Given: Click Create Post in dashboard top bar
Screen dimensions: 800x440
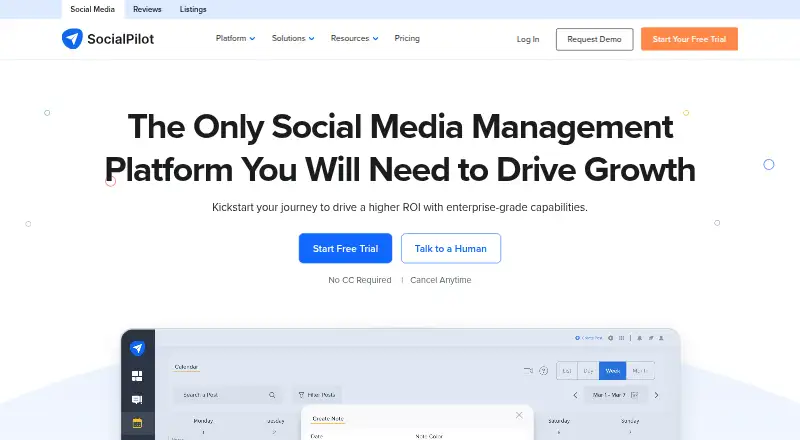Looking at the screenshot, I should tap(589, 338).
